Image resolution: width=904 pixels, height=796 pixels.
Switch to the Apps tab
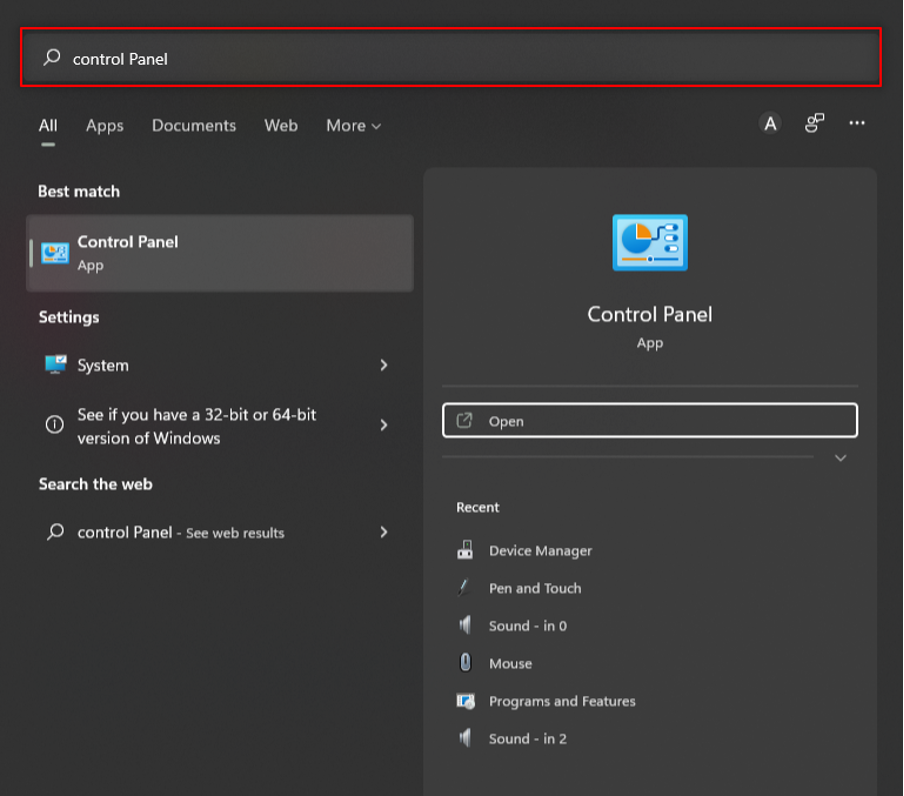(104, 125)
